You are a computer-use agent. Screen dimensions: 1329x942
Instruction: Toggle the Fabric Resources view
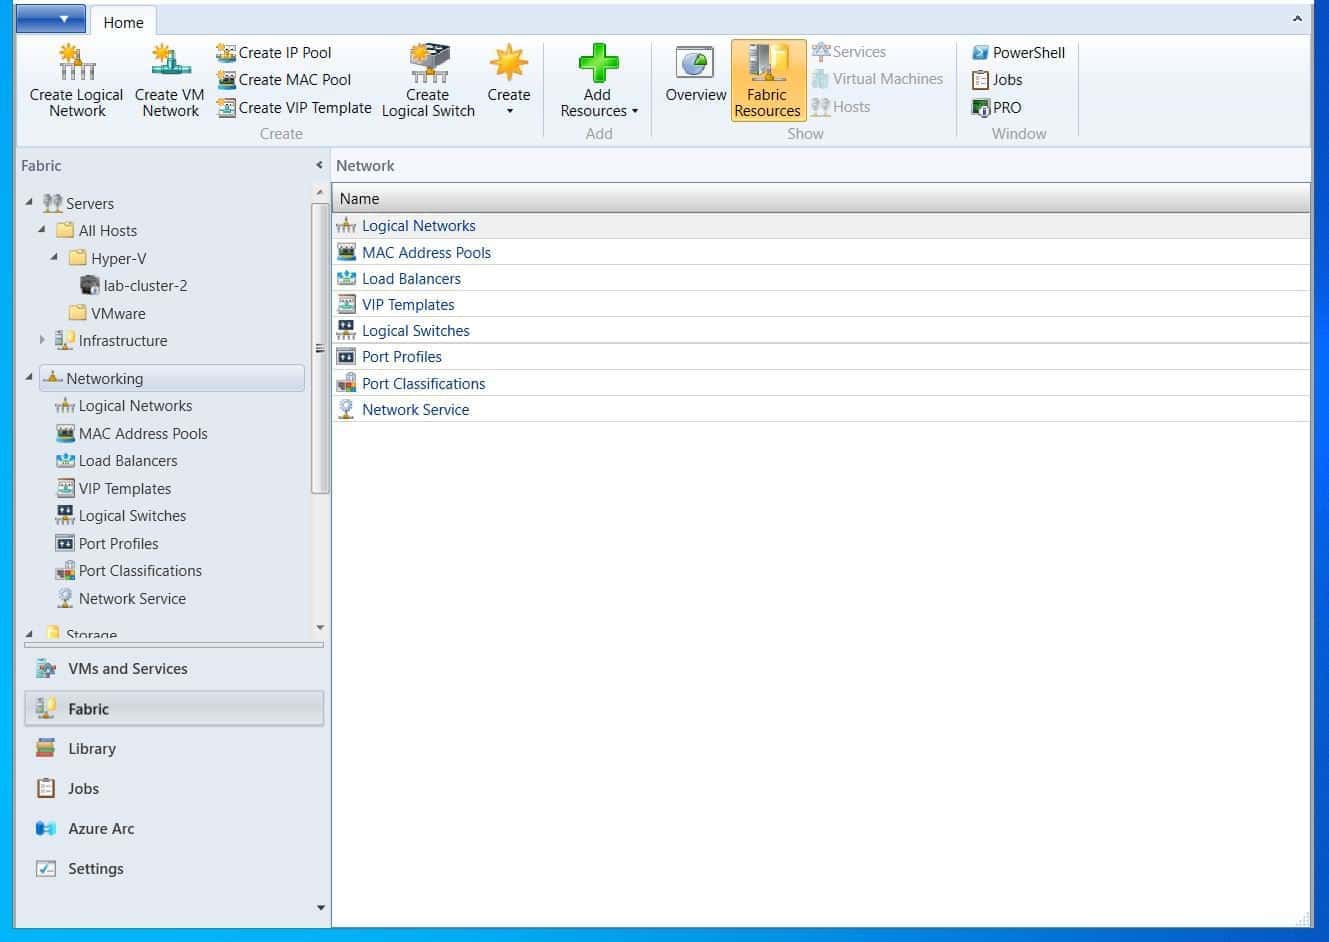[x=767, y=80]
